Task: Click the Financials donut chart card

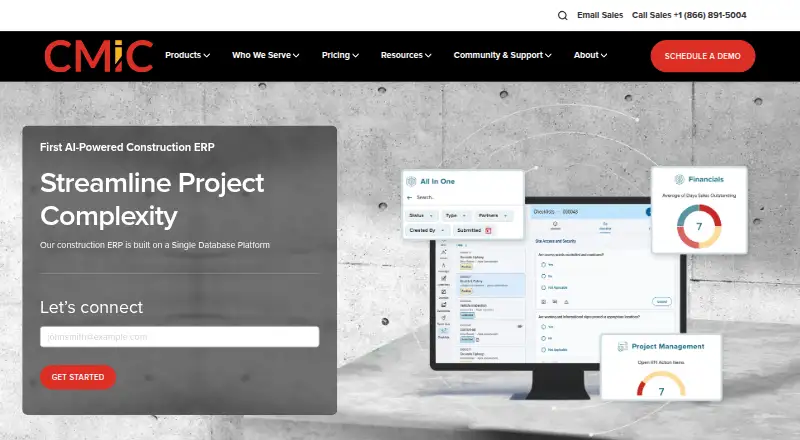Action: click(699, 210)
